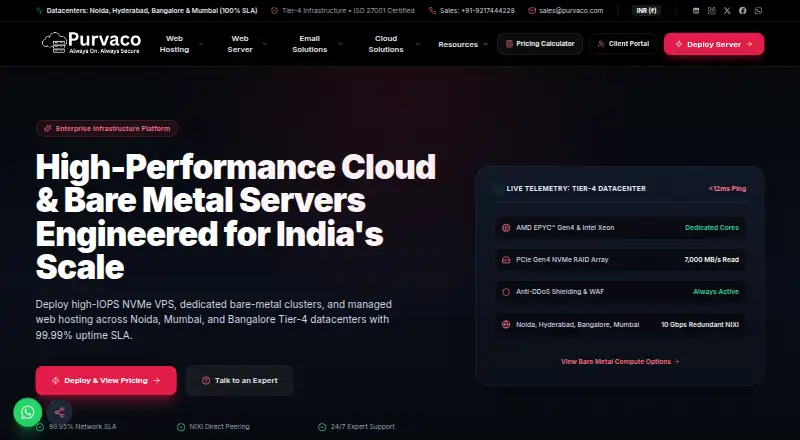This screenshot has height=440, width=800.
Task: Open the Pricing Calculator button
Action: [540, 44]
